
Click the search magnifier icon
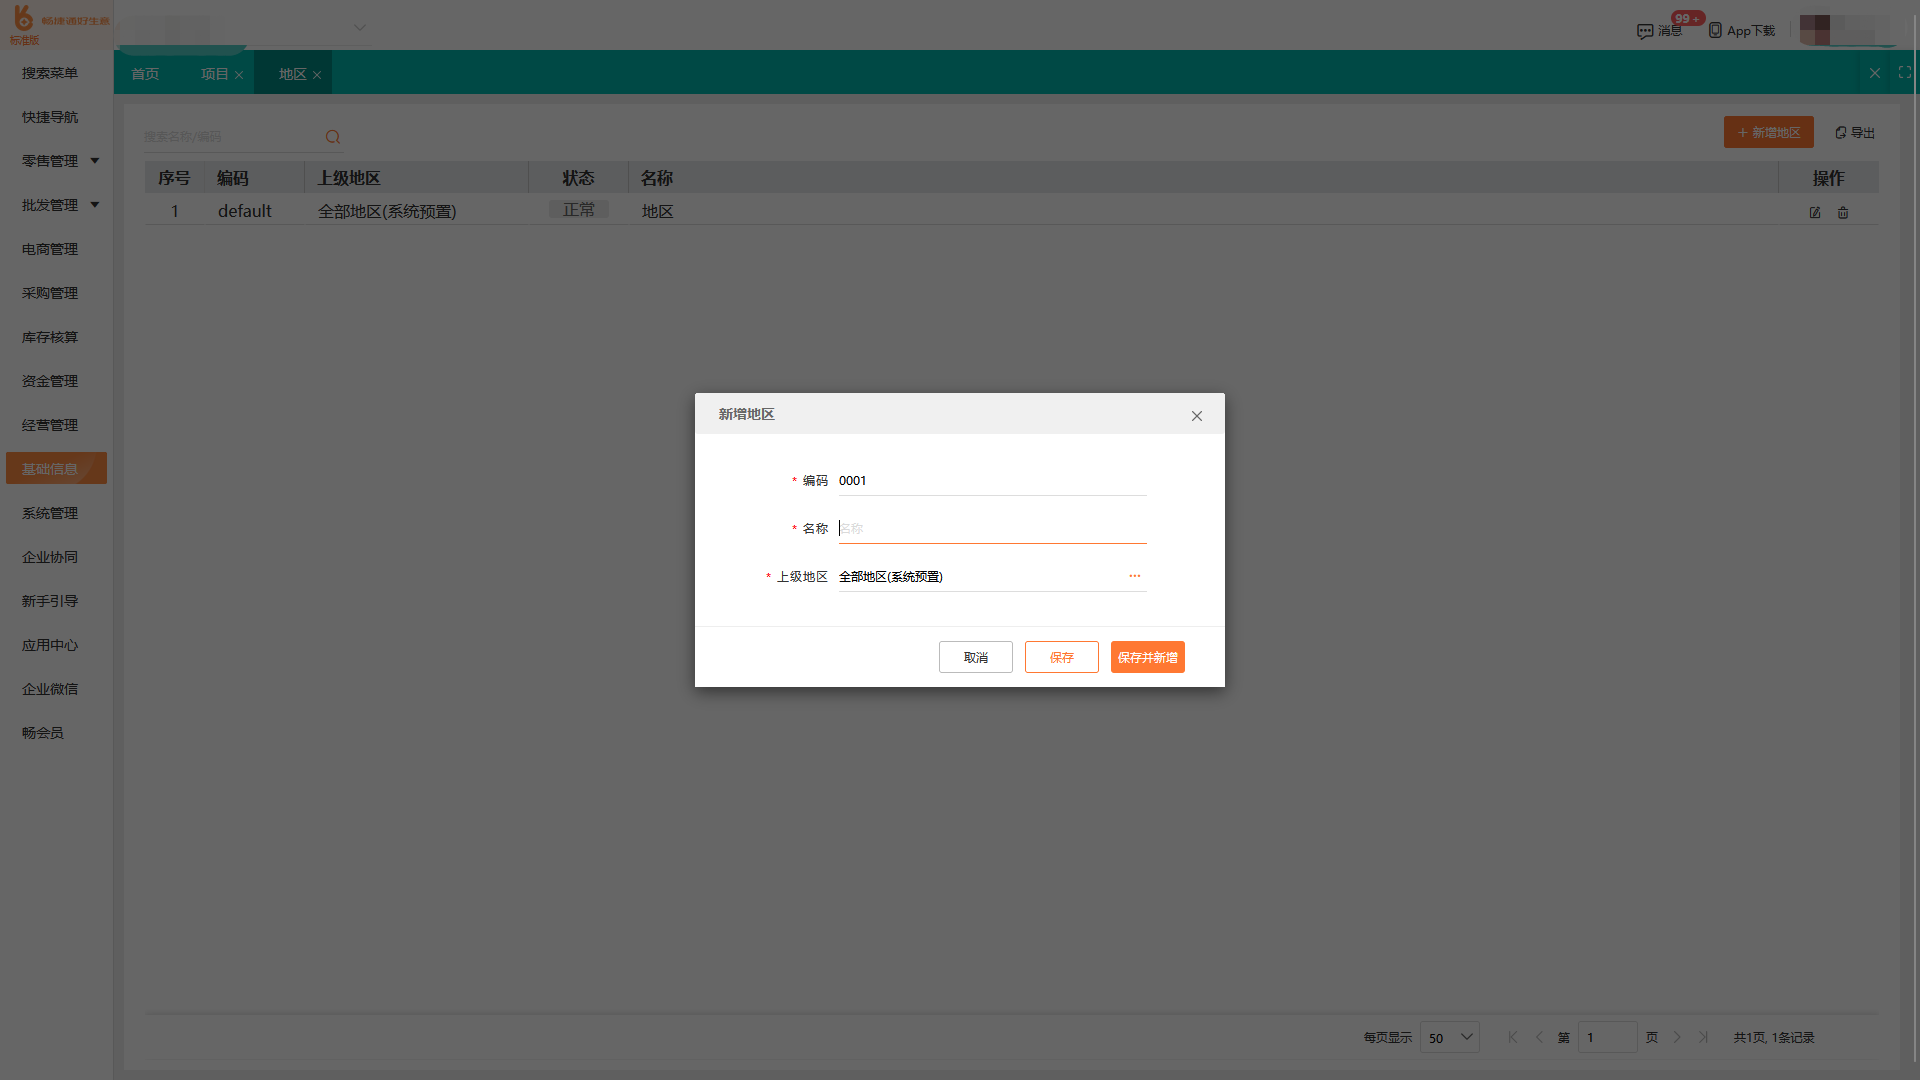pyautogui.click(x=332, y=136)
